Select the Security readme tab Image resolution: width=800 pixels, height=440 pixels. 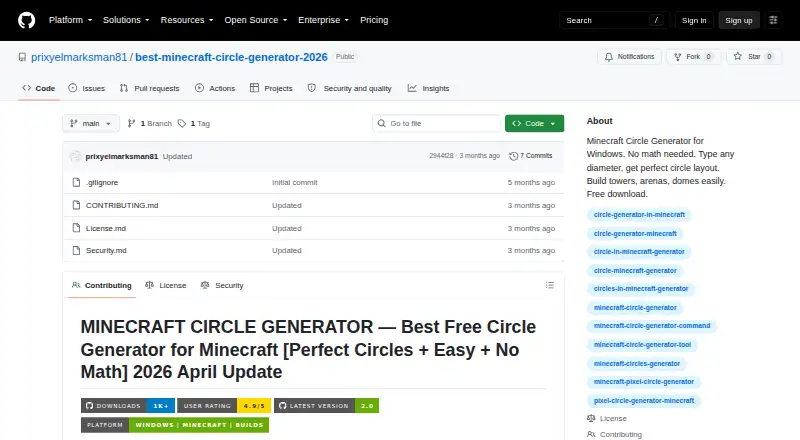pyautogui.click(x=222, y=285)
